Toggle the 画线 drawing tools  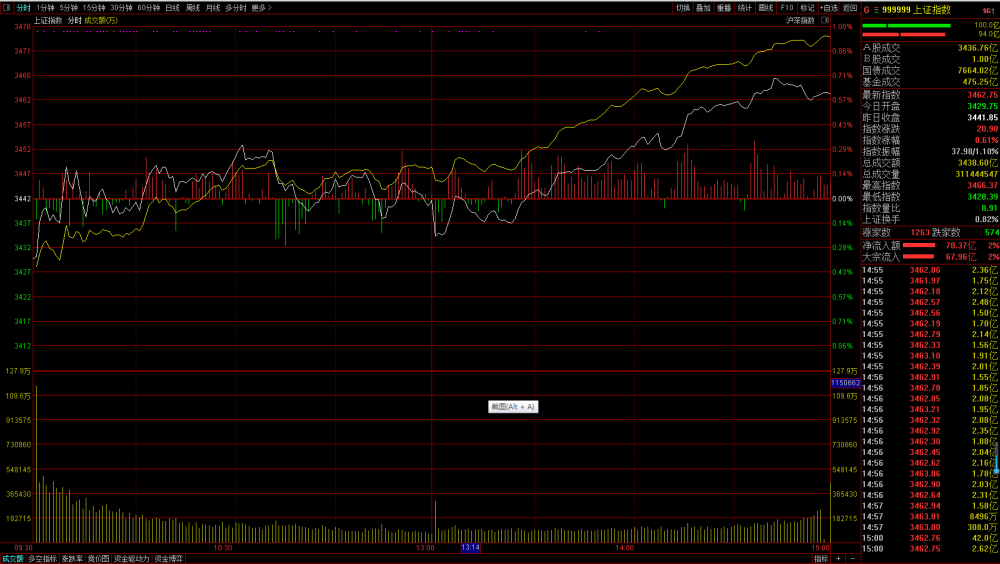coord(766,7)
